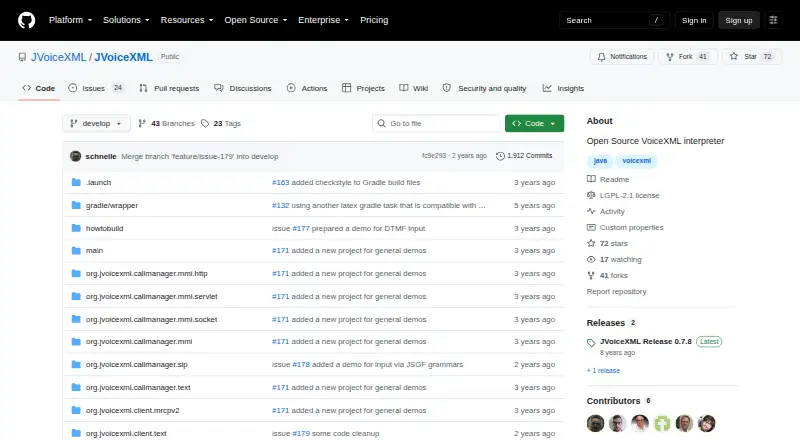Viewport: 800px width, 440px height.
Task: View the 17 watching link
Action: pyautogui.click(x=614, y=259)
